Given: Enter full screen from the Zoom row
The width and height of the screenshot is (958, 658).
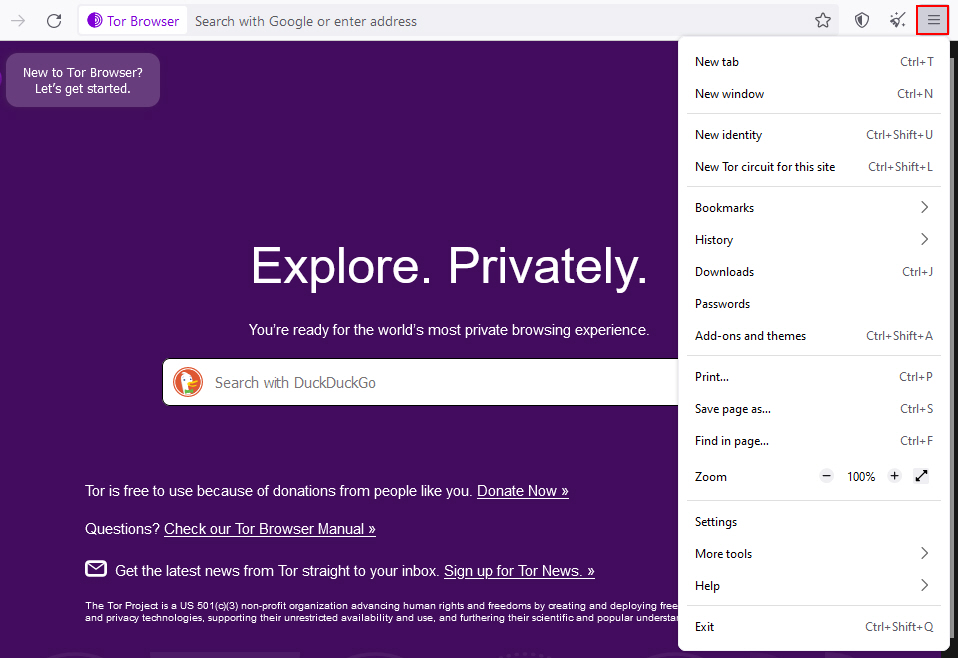Looking at the screenshot, I should point(921,476).
